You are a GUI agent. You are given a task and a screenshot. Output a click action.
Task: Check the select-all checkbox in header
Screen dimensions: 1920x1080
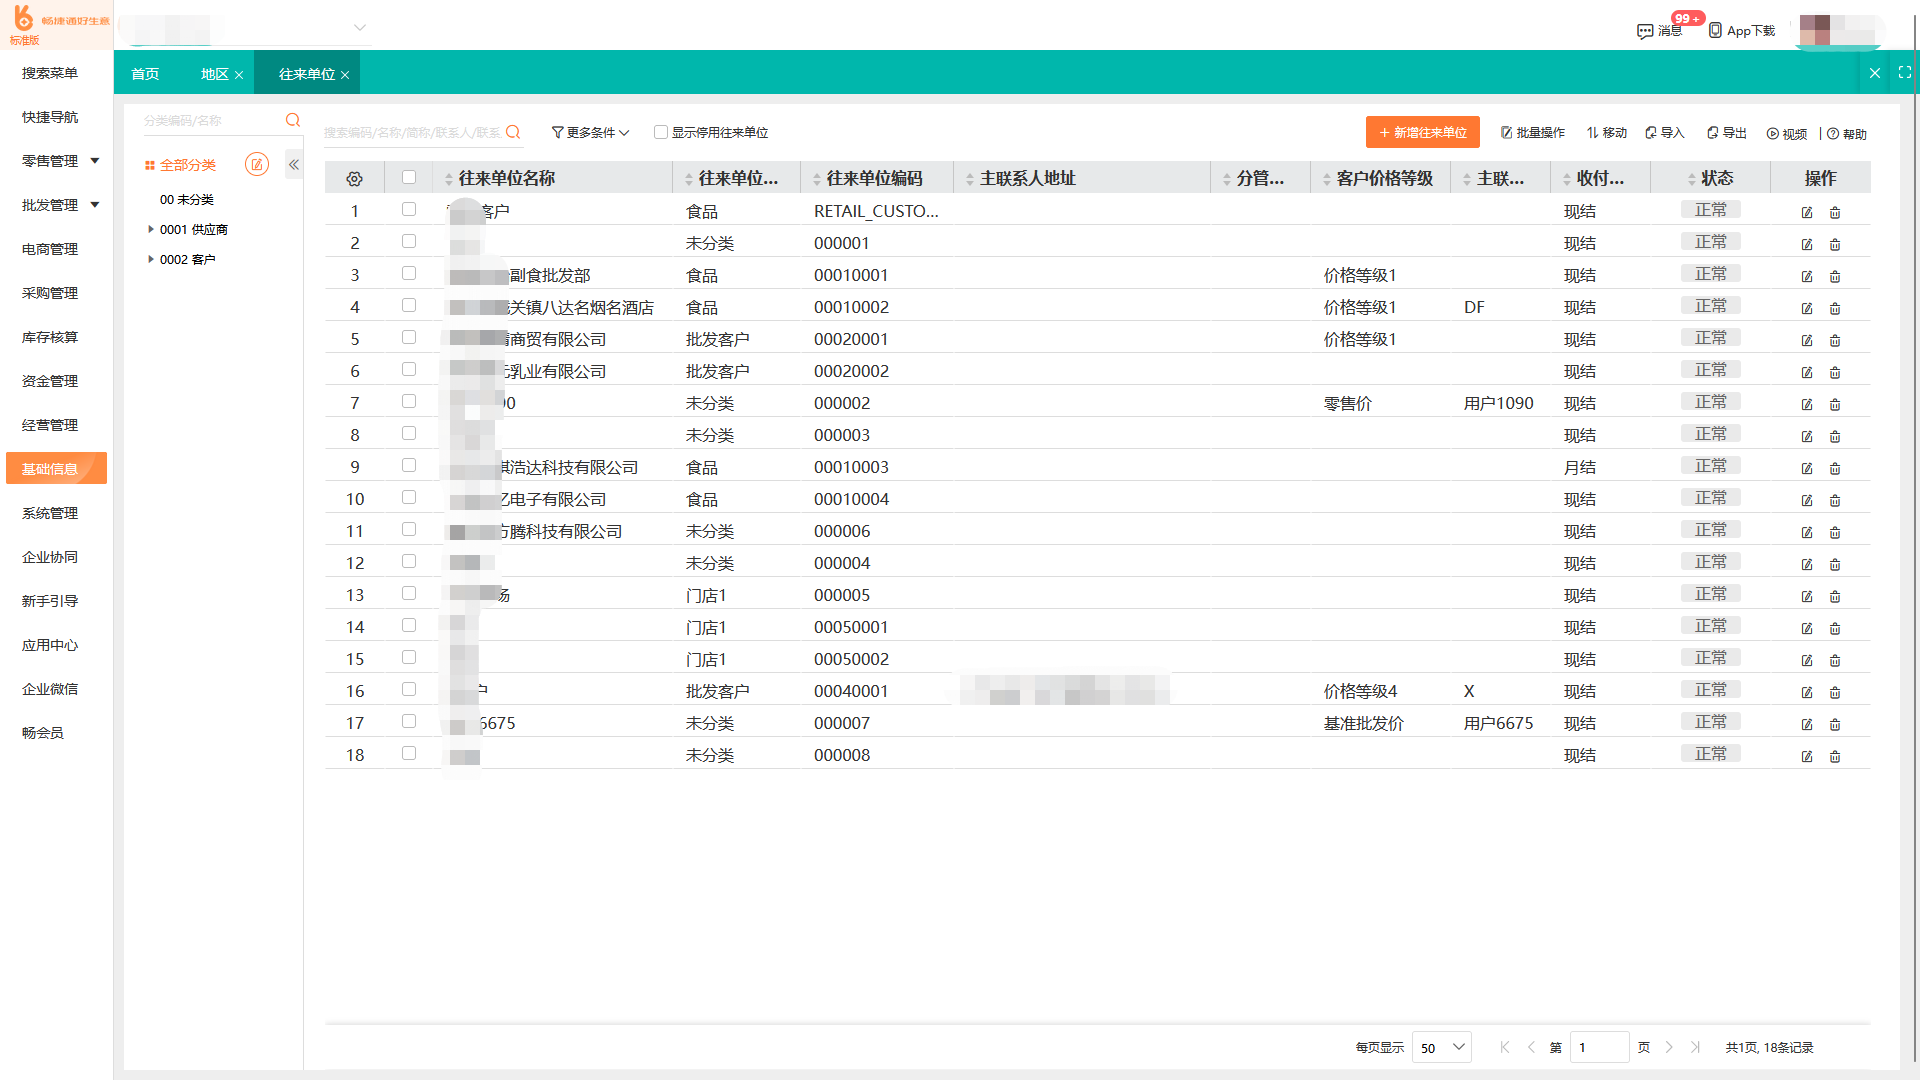click(409, 177)
